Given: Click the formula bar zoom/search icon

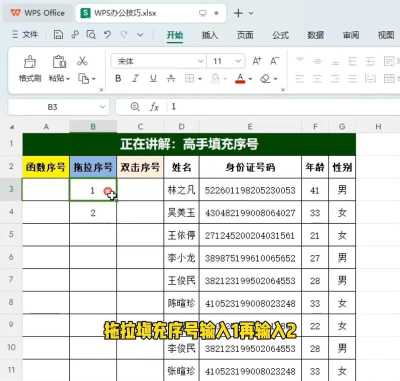Looking at the screenshot, I should (x=135, y=107).
